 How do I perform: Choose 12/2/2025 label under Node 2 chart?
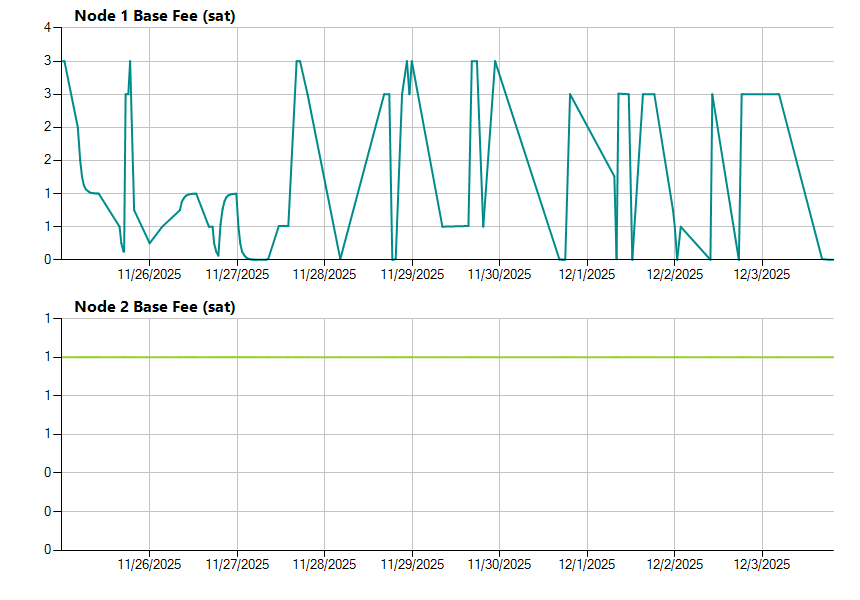(674, 564)
